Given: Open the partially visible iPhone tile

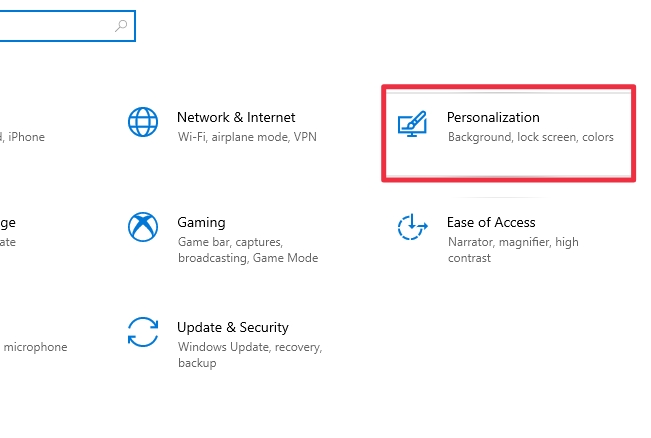Looking at the screenshot, I should (x=22, y=137).
